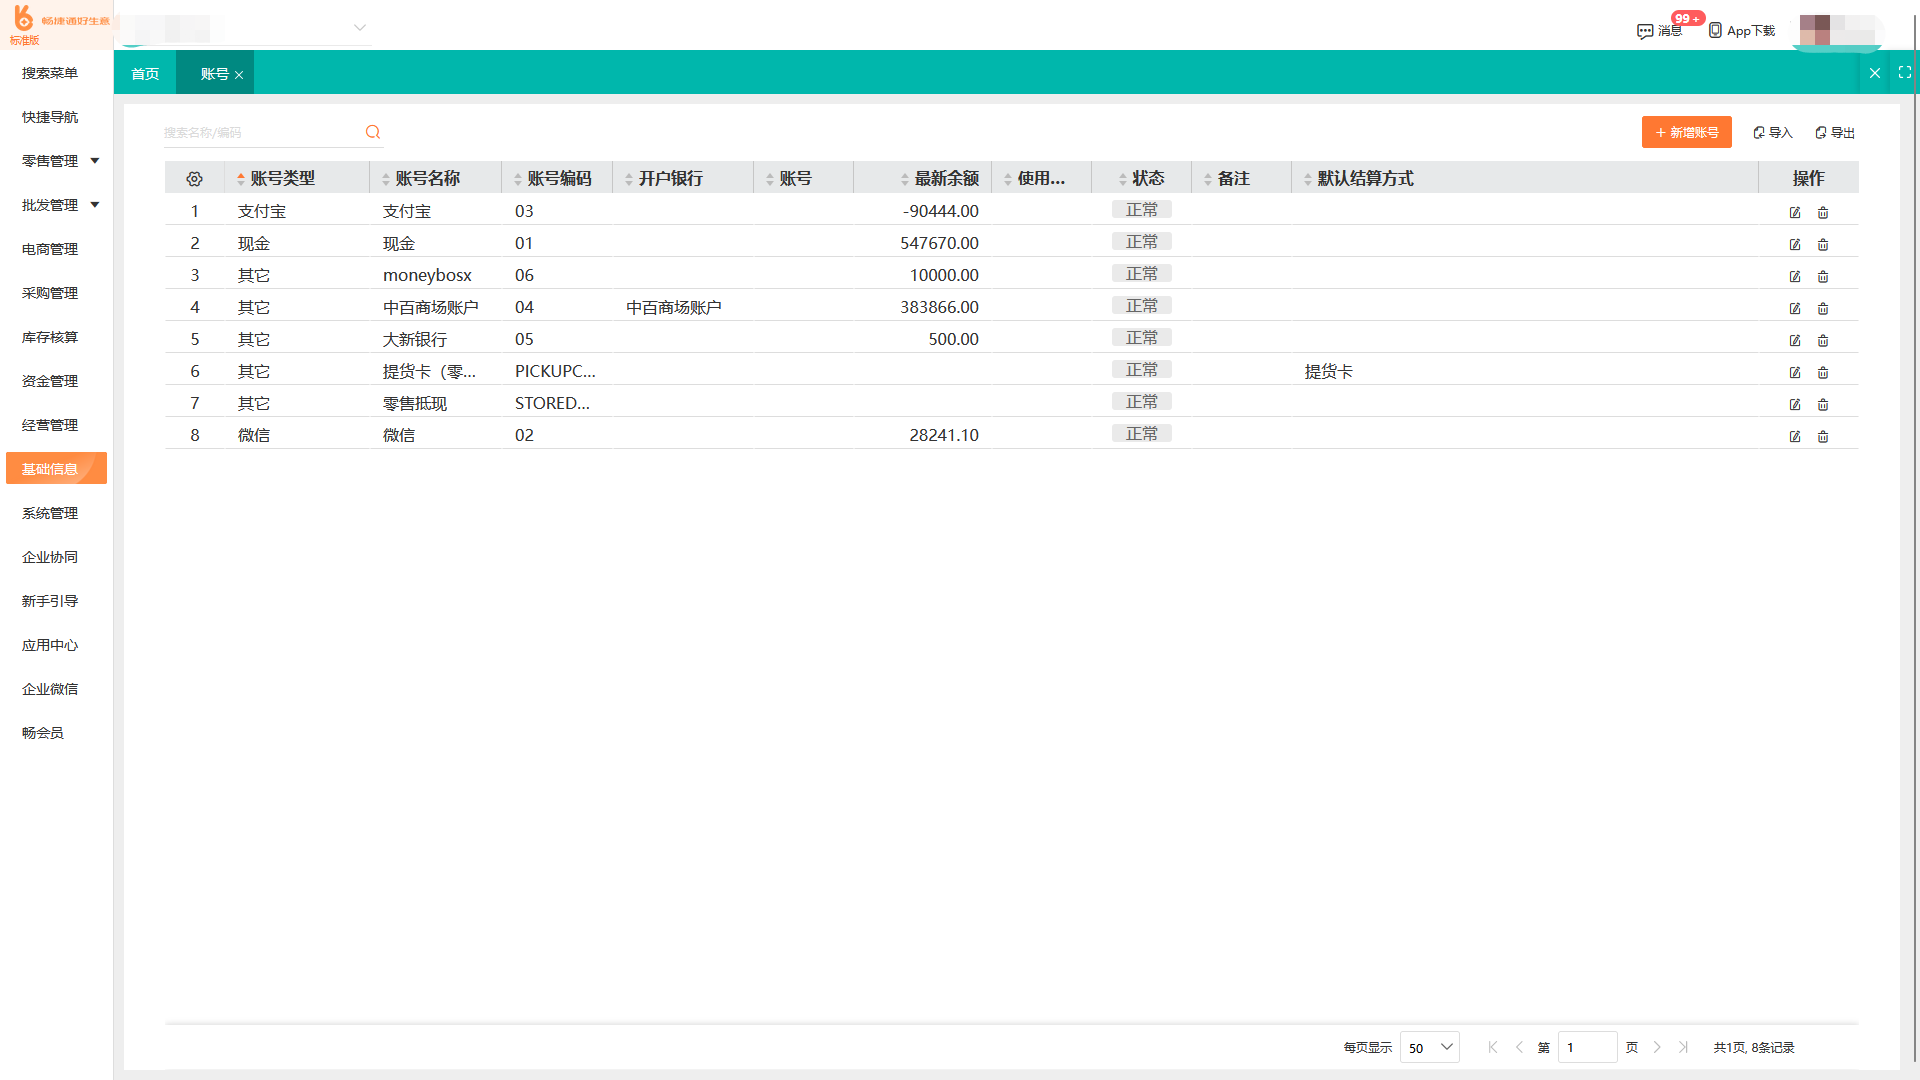Click the export 导出 icon button

(1834, 132)
